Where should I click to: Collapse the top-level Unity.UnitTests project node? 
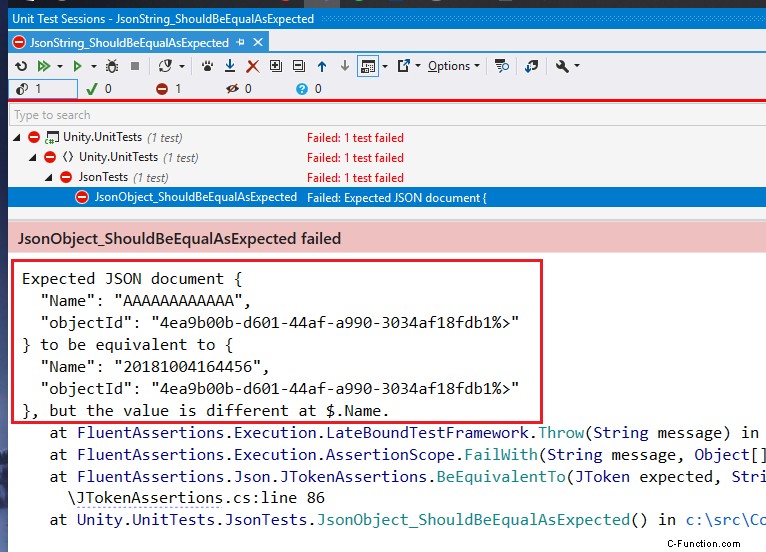click(16, 138)
